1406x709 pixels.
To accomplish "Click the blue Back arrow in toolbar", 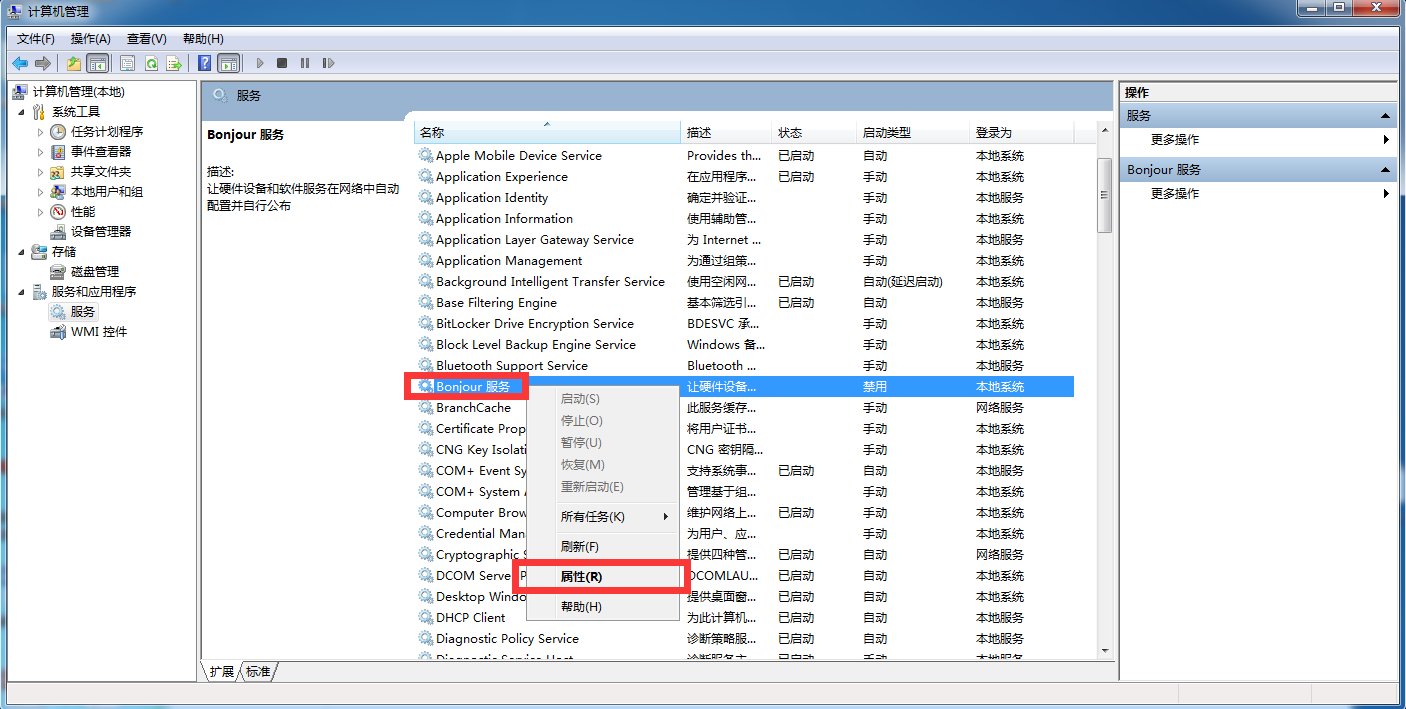I will pos(20,63).
